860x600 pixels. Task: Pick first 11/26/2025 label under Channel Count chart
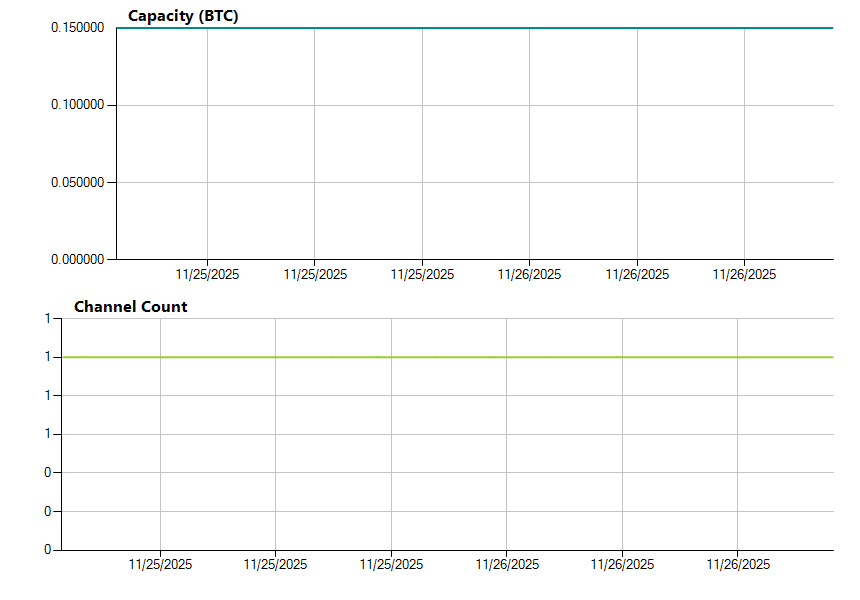[506, 565]
